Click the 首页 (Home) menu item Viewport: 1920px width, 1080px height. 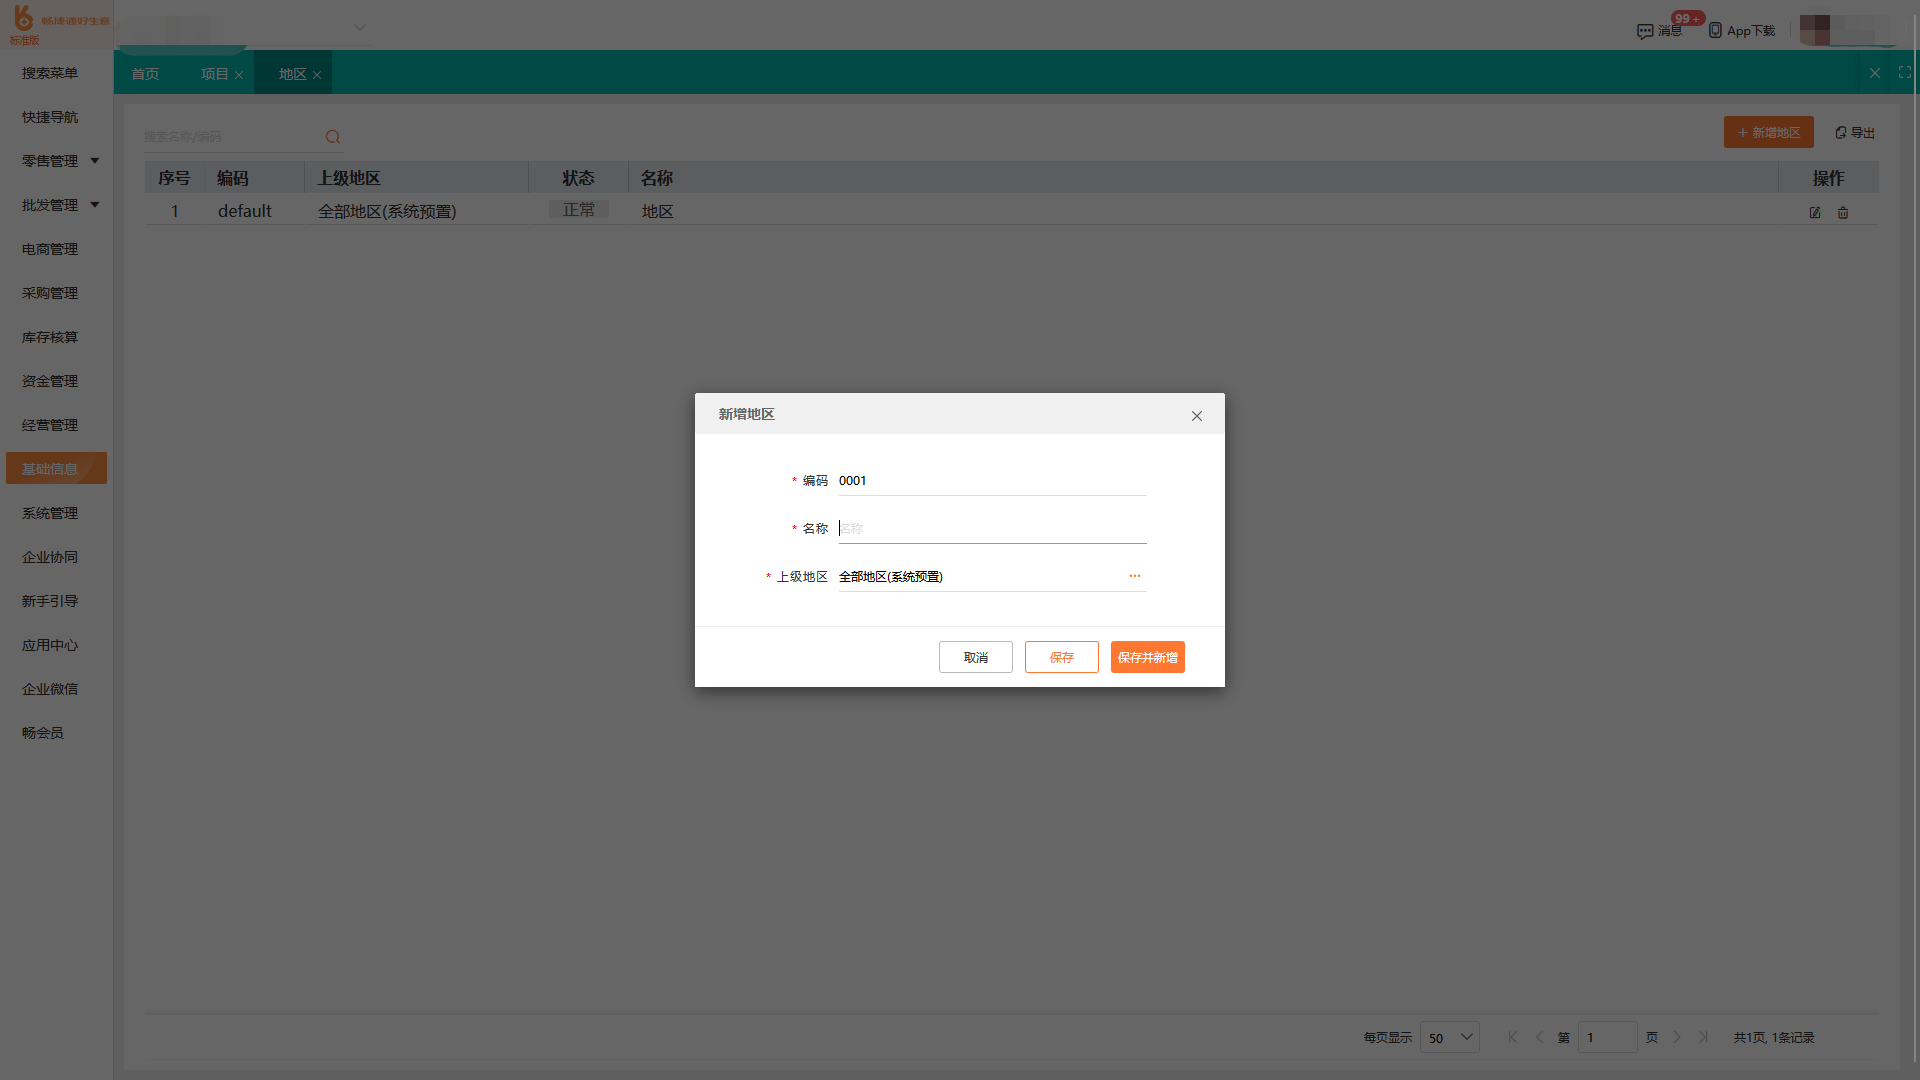coord(145,74)
